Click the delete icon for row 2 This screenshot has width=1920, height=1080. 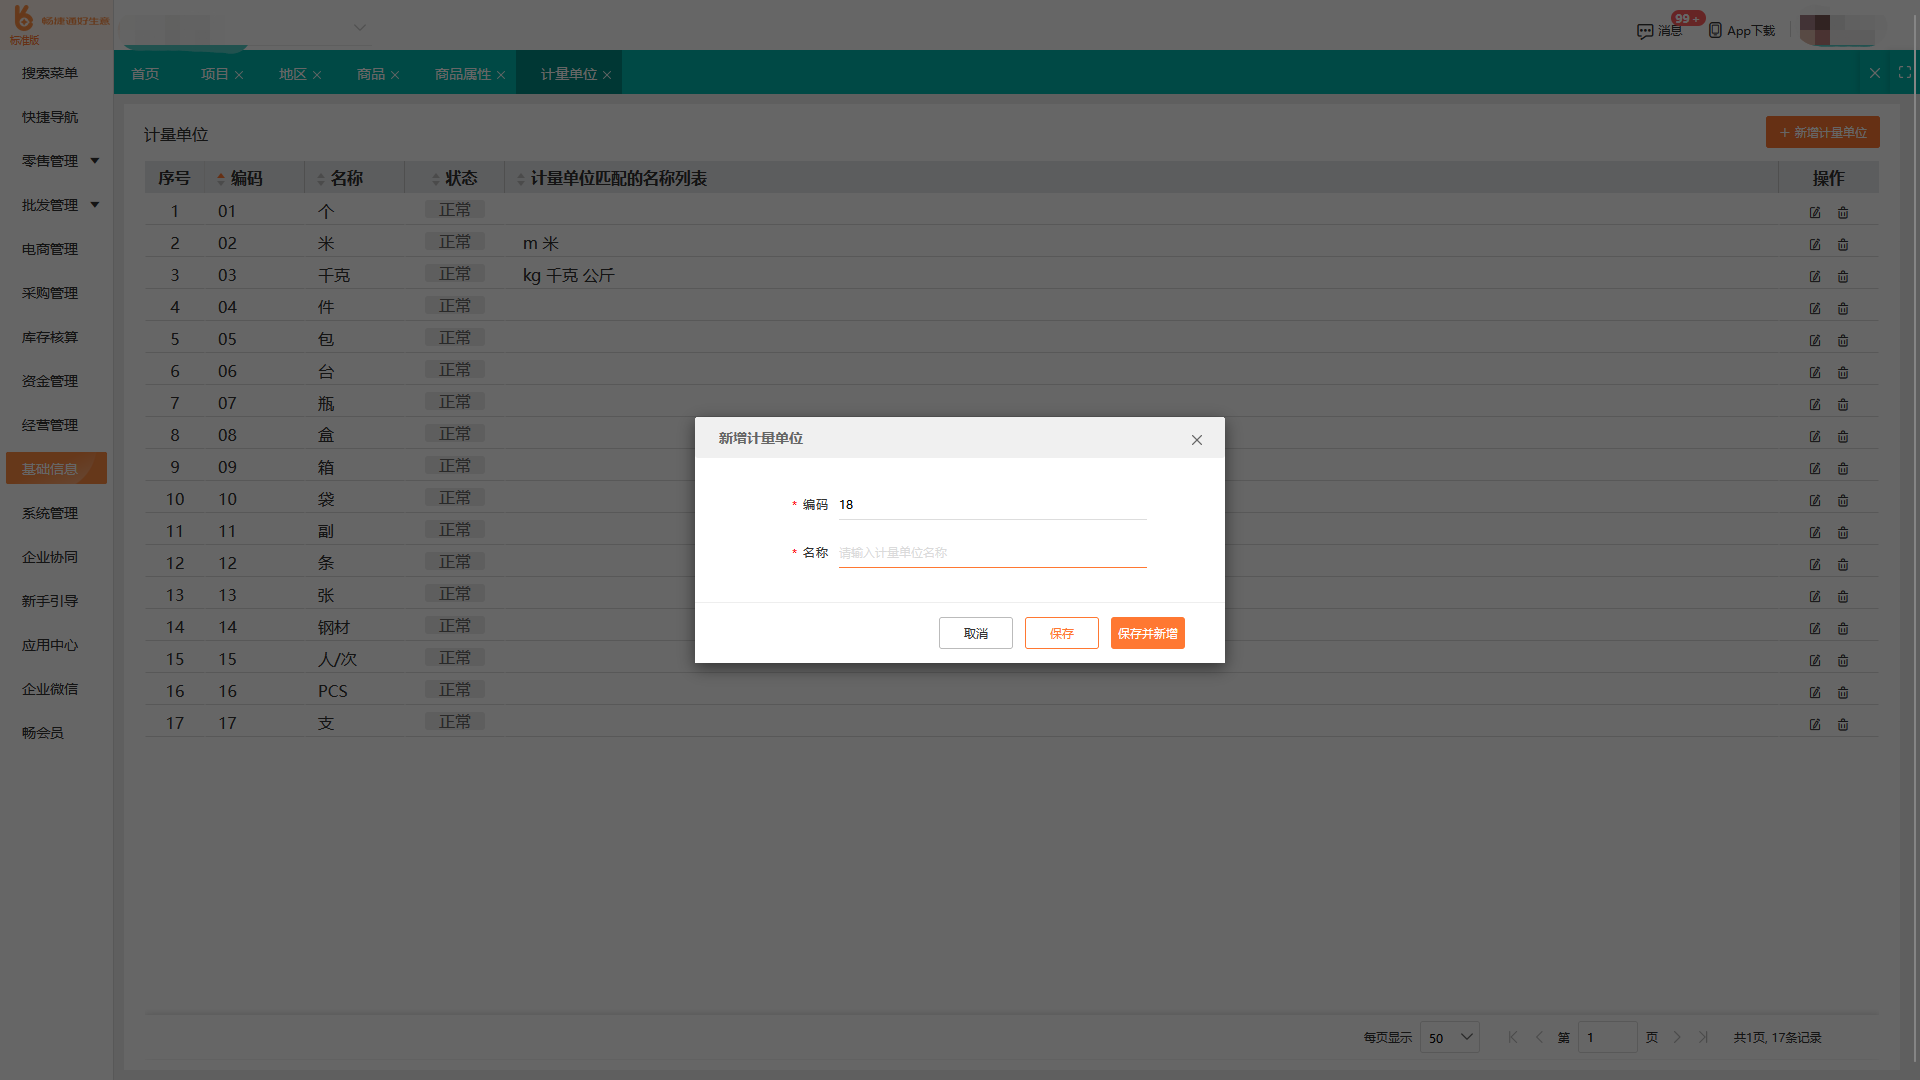pos(1844,244)
